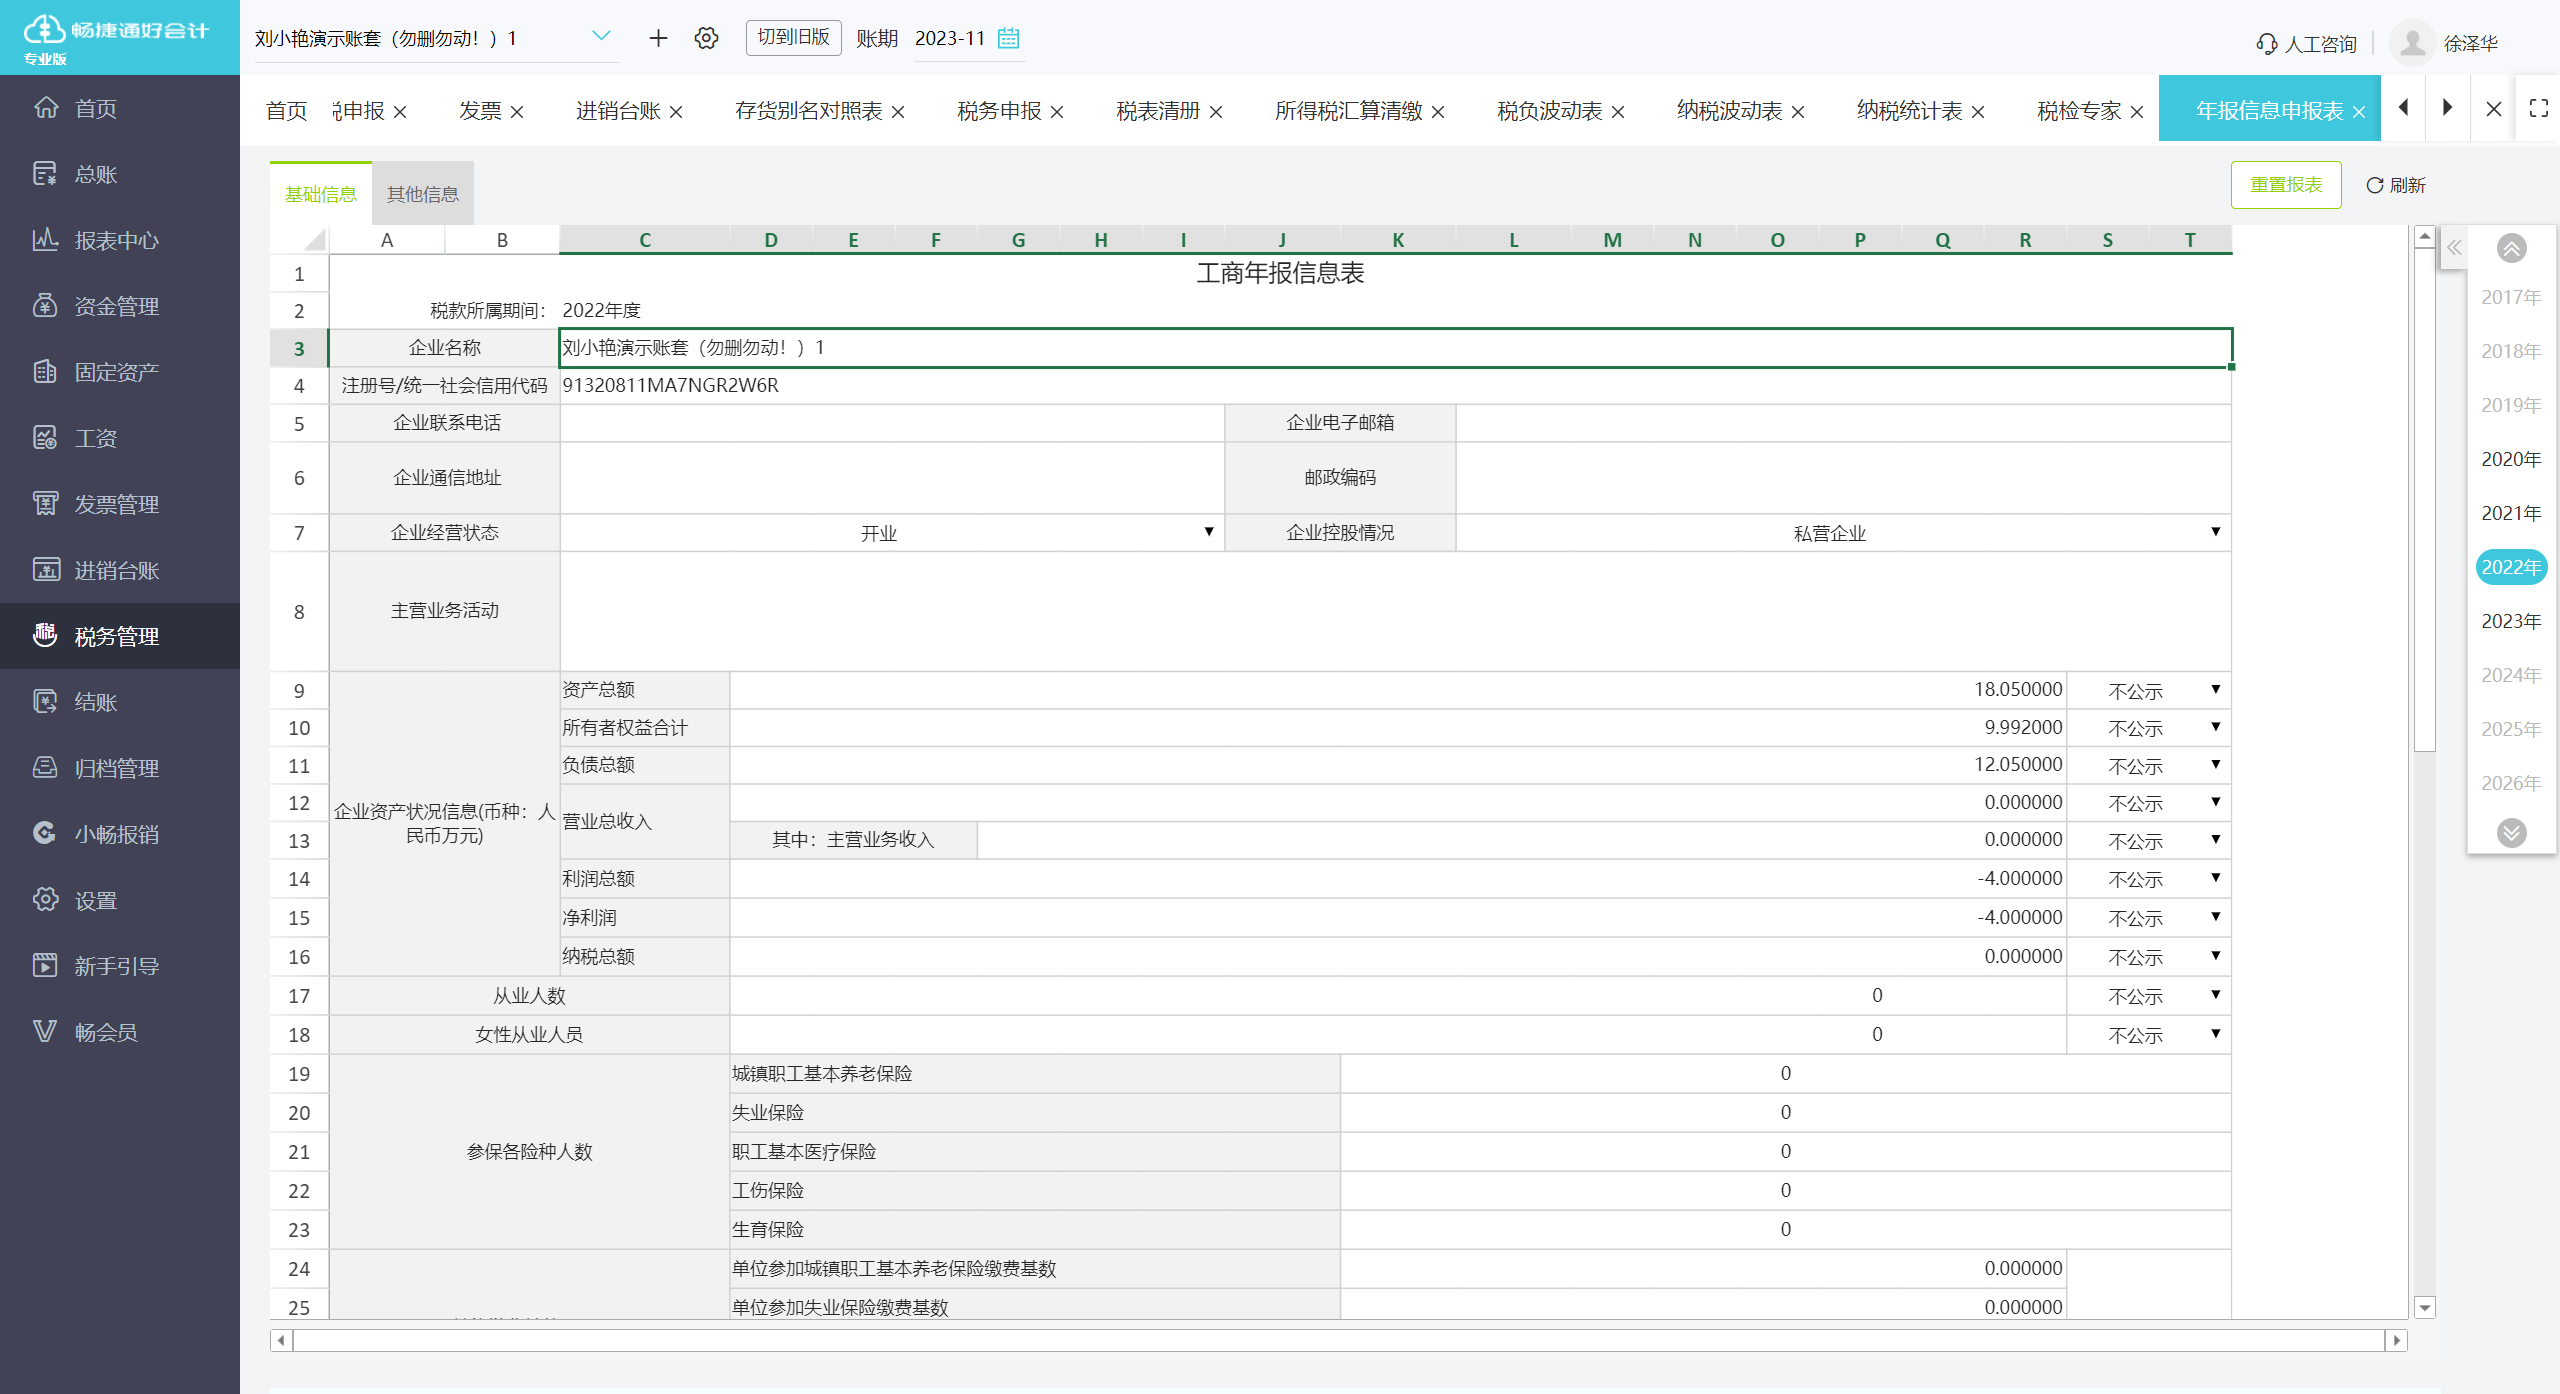Viewport: 2560px width, 1394px height.
Task: Click the 重置报表 button
Action: (2285, 185)
